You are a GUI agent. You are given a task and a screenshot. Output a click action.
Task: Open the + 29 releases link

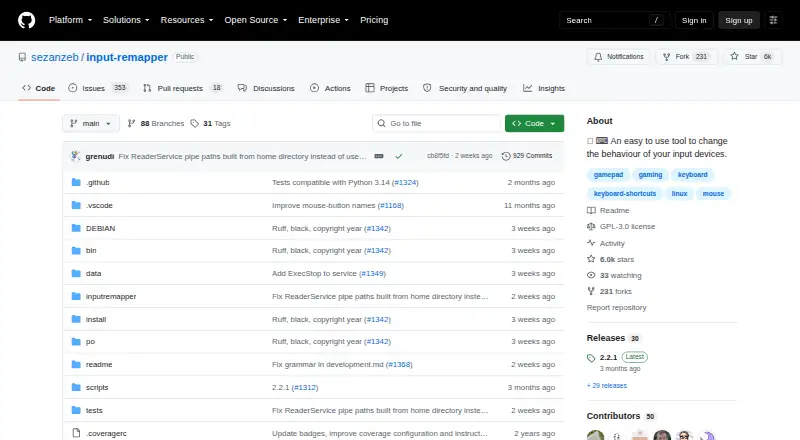click(607, 385)
